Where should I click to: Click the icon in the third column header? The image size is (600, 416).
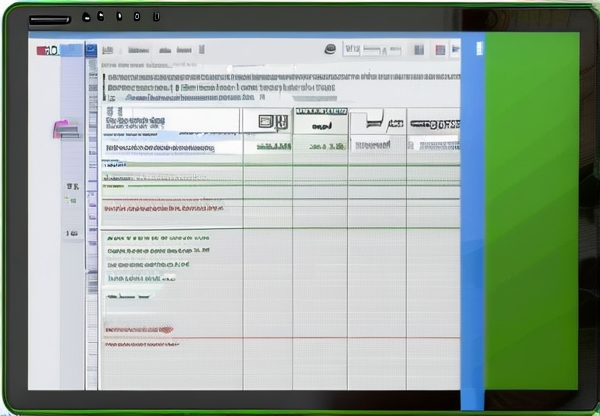coord(376,122)
